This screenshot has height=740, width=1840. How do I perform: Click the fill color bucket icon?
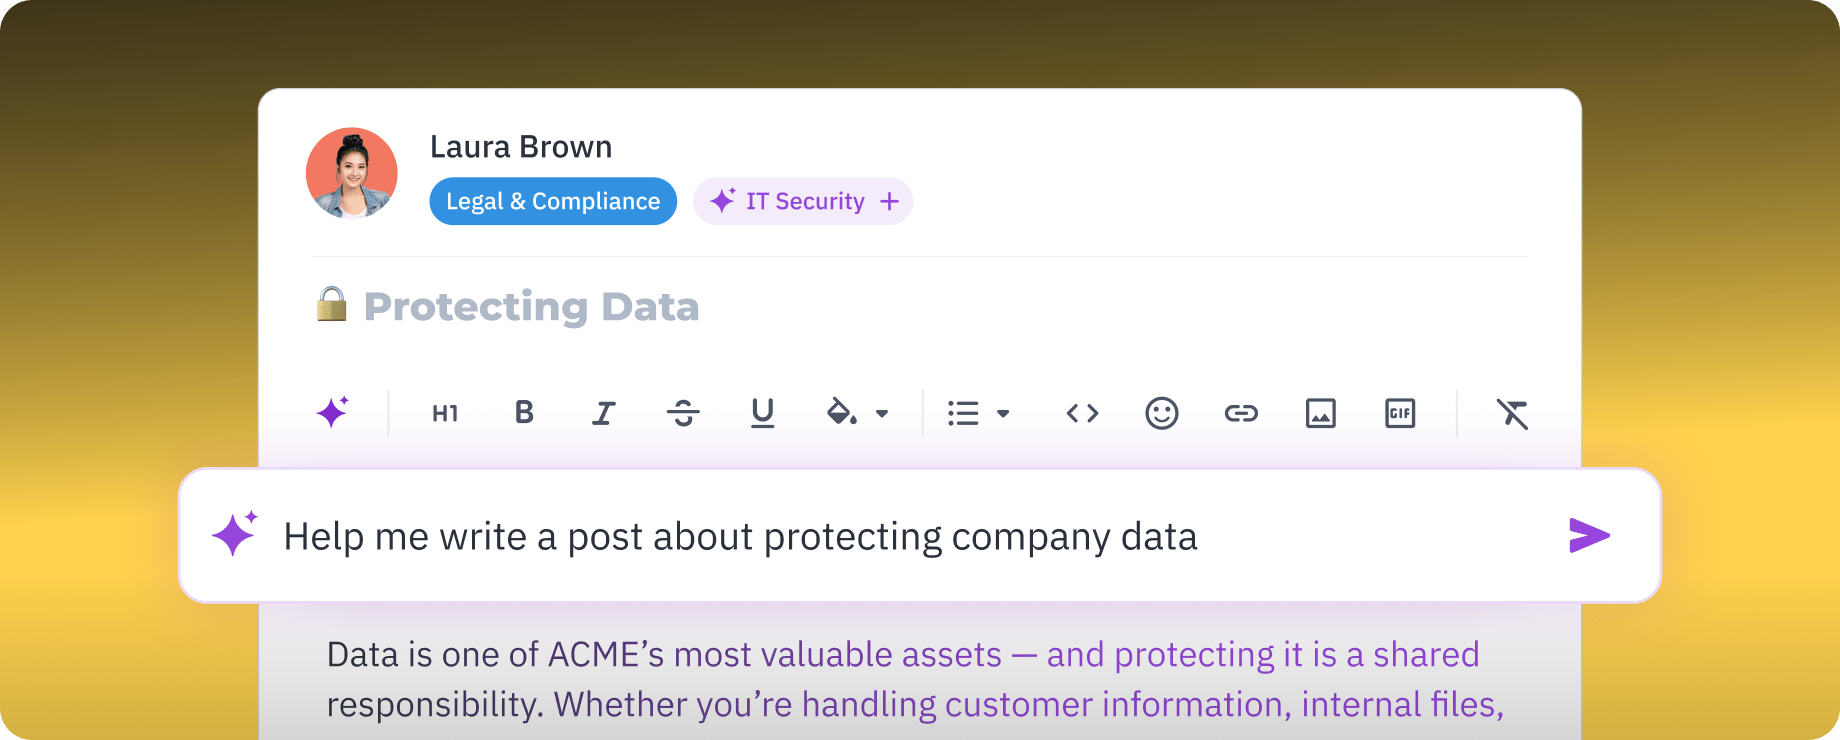pos(841,413)
